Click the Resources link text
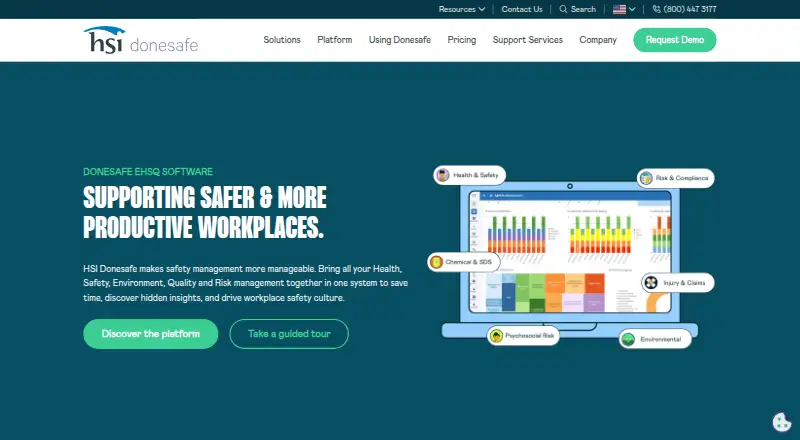Screen dimensions: 800x440 [x=457, y=9]
